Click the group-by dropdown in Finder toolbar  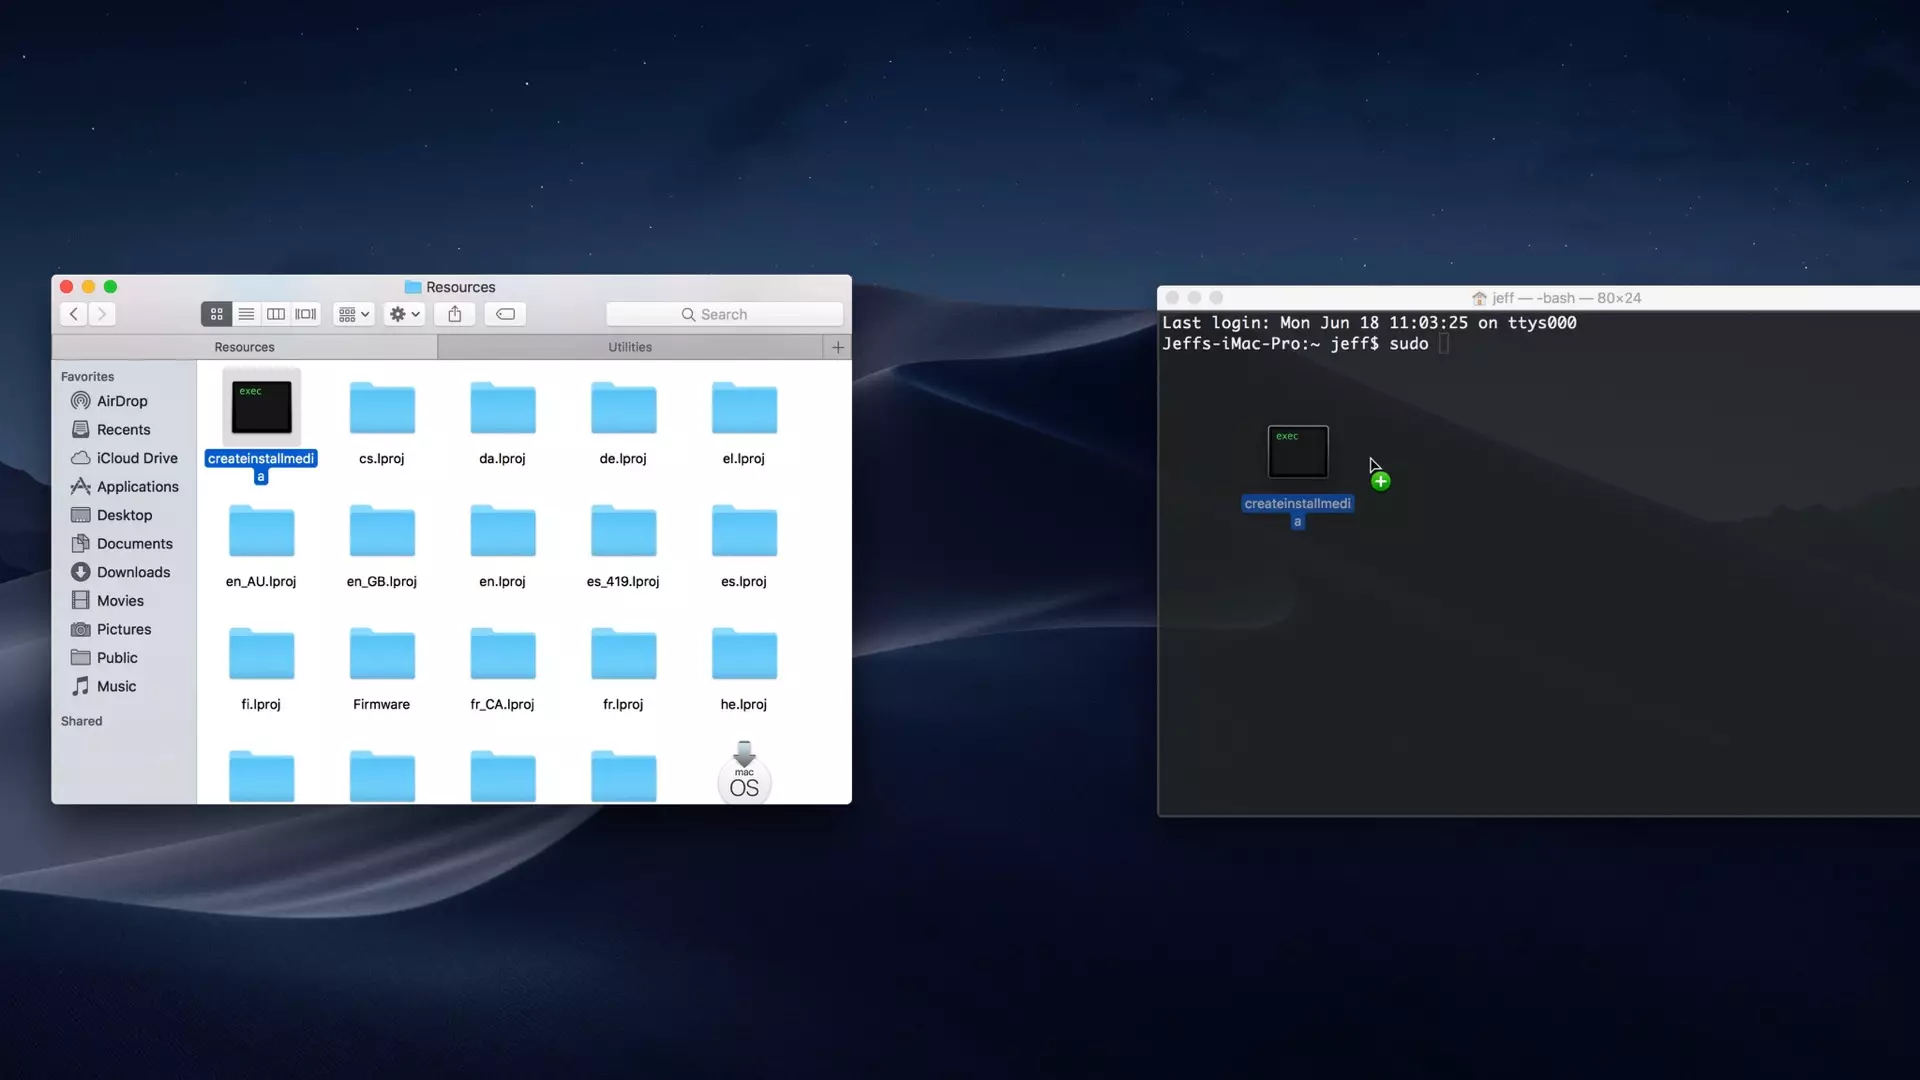(x=355, y=314)
